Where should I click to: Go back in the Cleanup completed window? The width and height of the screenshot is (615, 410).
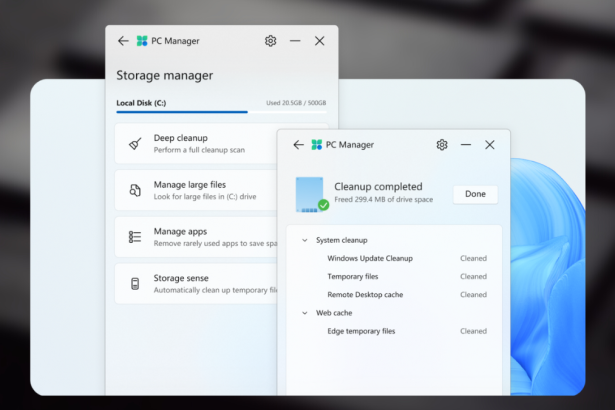pyautogui.click(x=298, y=145)
